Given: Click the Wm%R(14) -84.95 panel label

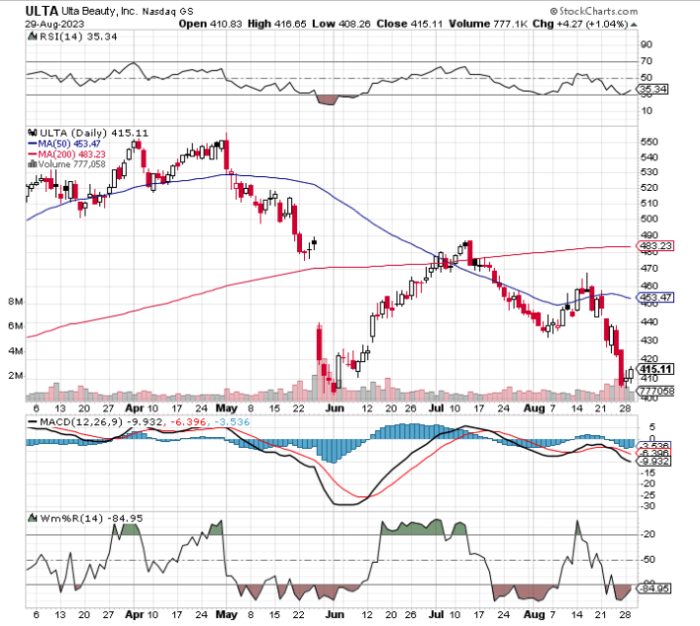Looking at the screenshot, I should tap(92, 518).
